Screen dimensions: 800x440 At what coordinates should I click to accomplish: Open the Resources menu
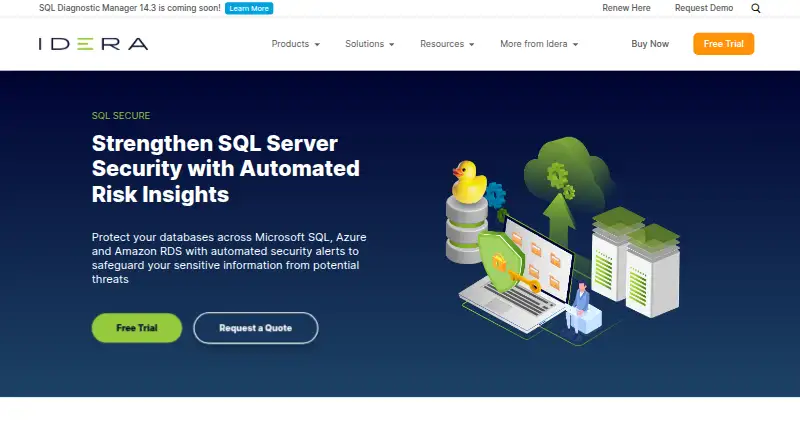(x=447, y=44)
